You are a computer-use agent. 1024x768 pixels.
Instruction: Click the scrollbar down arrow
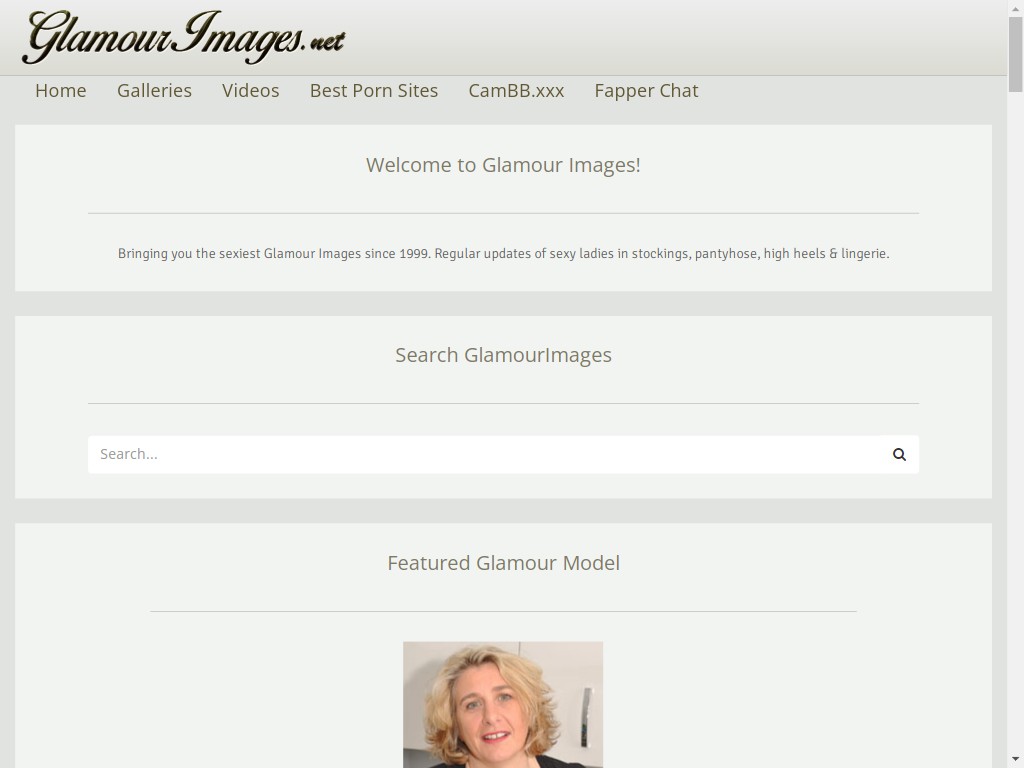click(x=1015, y=759)
